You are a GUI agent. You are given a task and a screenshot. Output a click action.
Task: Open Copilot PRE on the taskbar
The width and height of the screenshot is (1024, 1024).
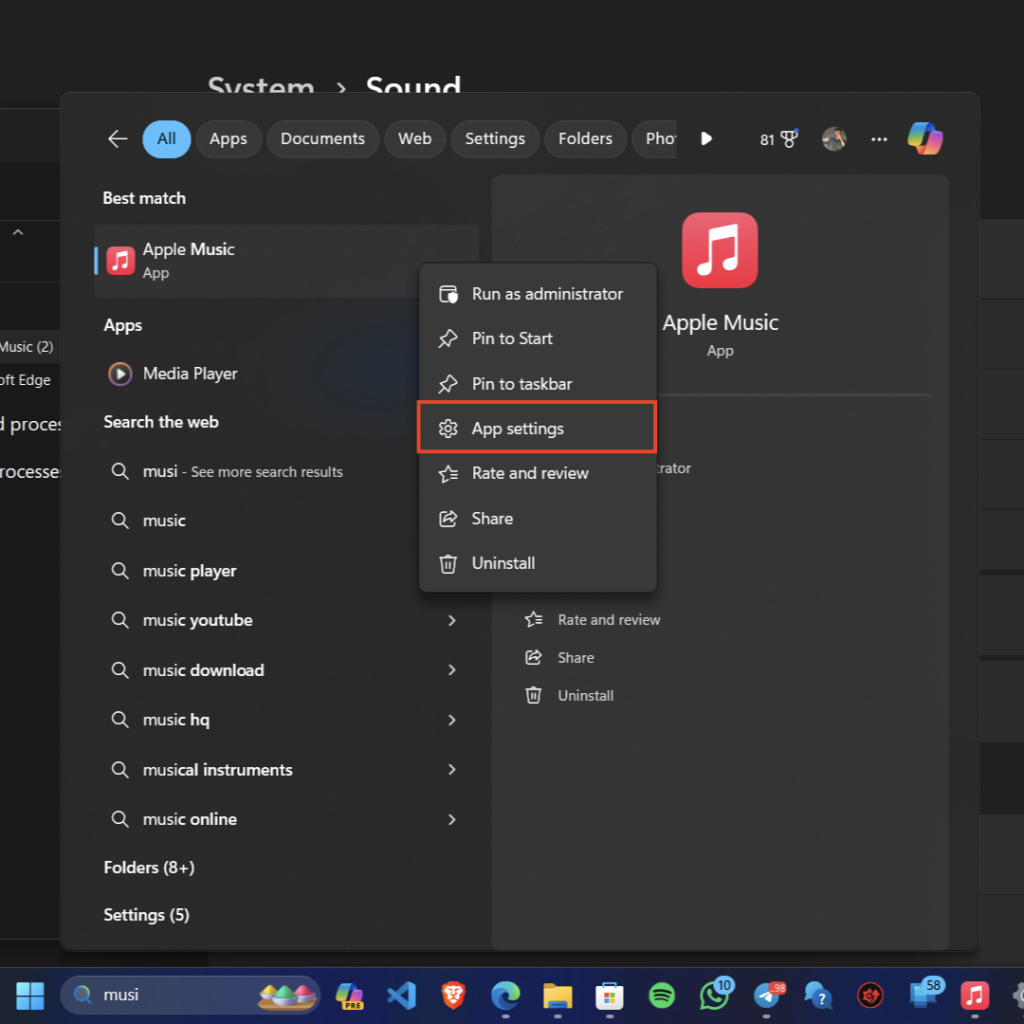pyautogui.click(x=349, y=995)
